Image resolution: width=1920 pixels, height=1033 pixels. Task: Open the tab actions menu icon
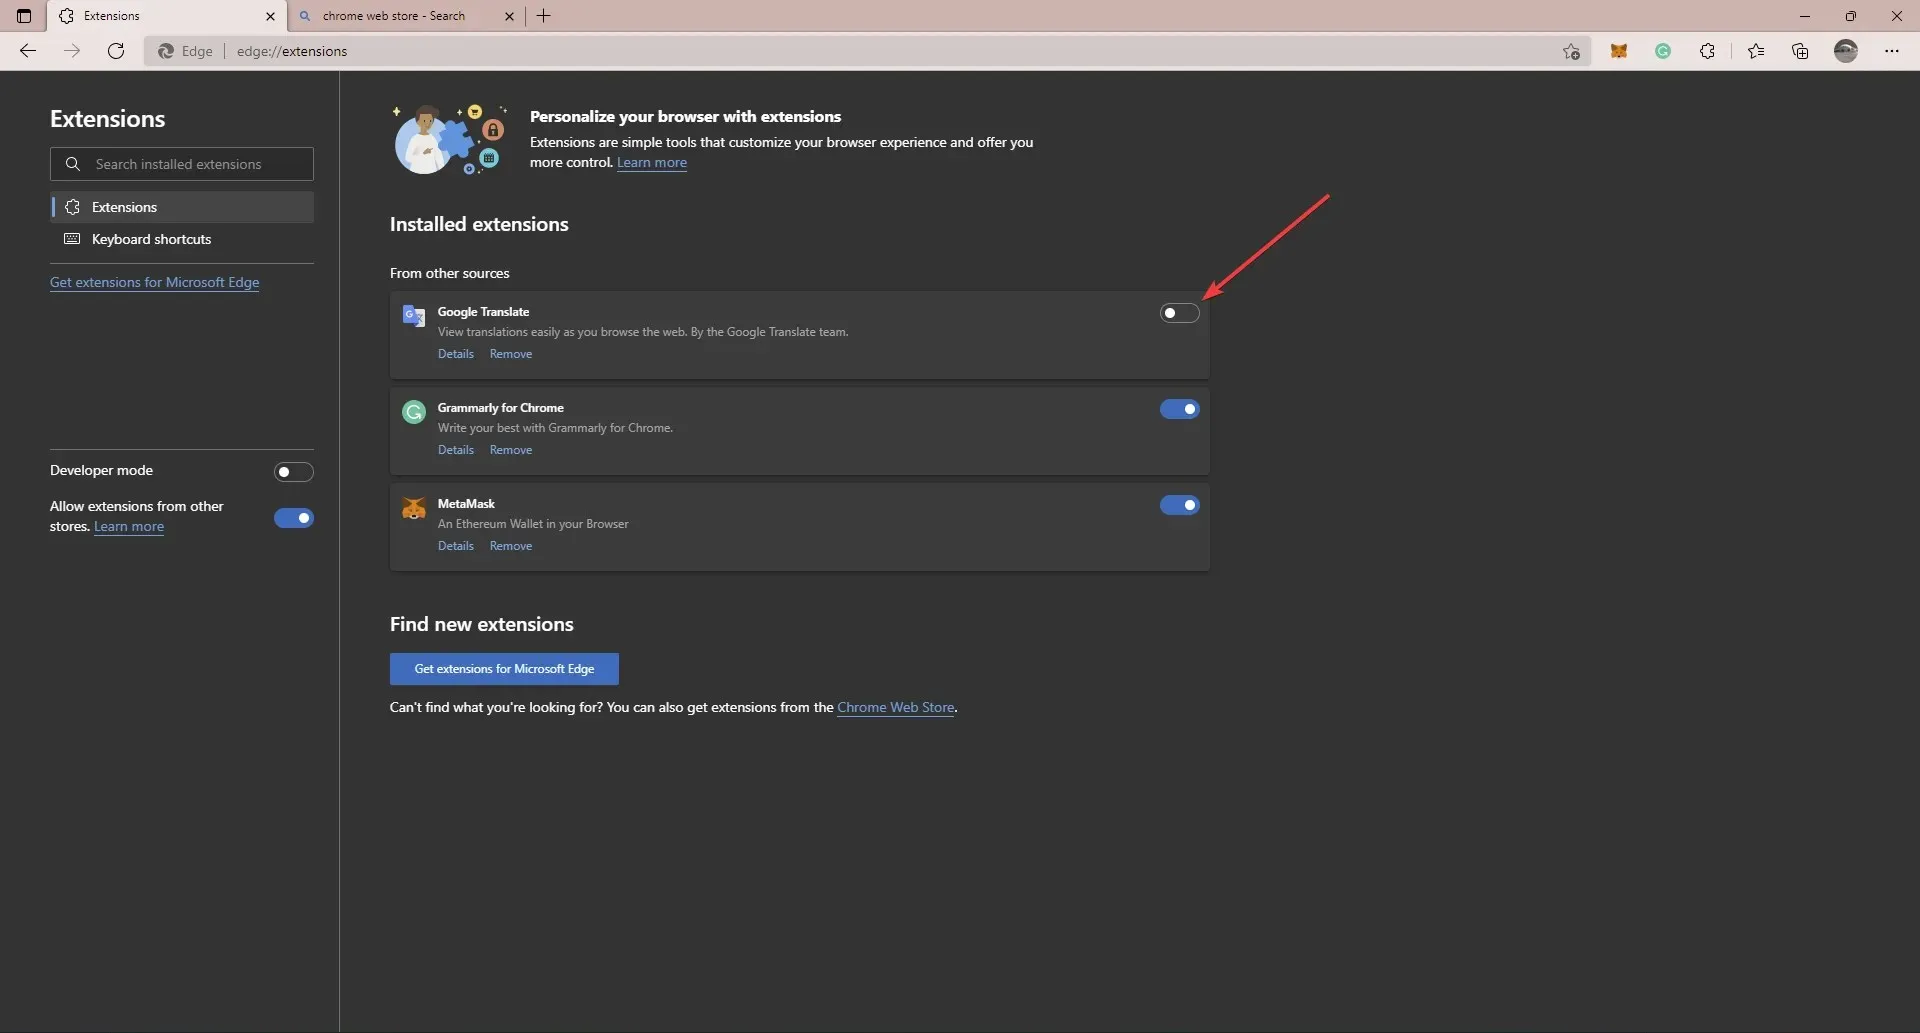tap(24, 16)
